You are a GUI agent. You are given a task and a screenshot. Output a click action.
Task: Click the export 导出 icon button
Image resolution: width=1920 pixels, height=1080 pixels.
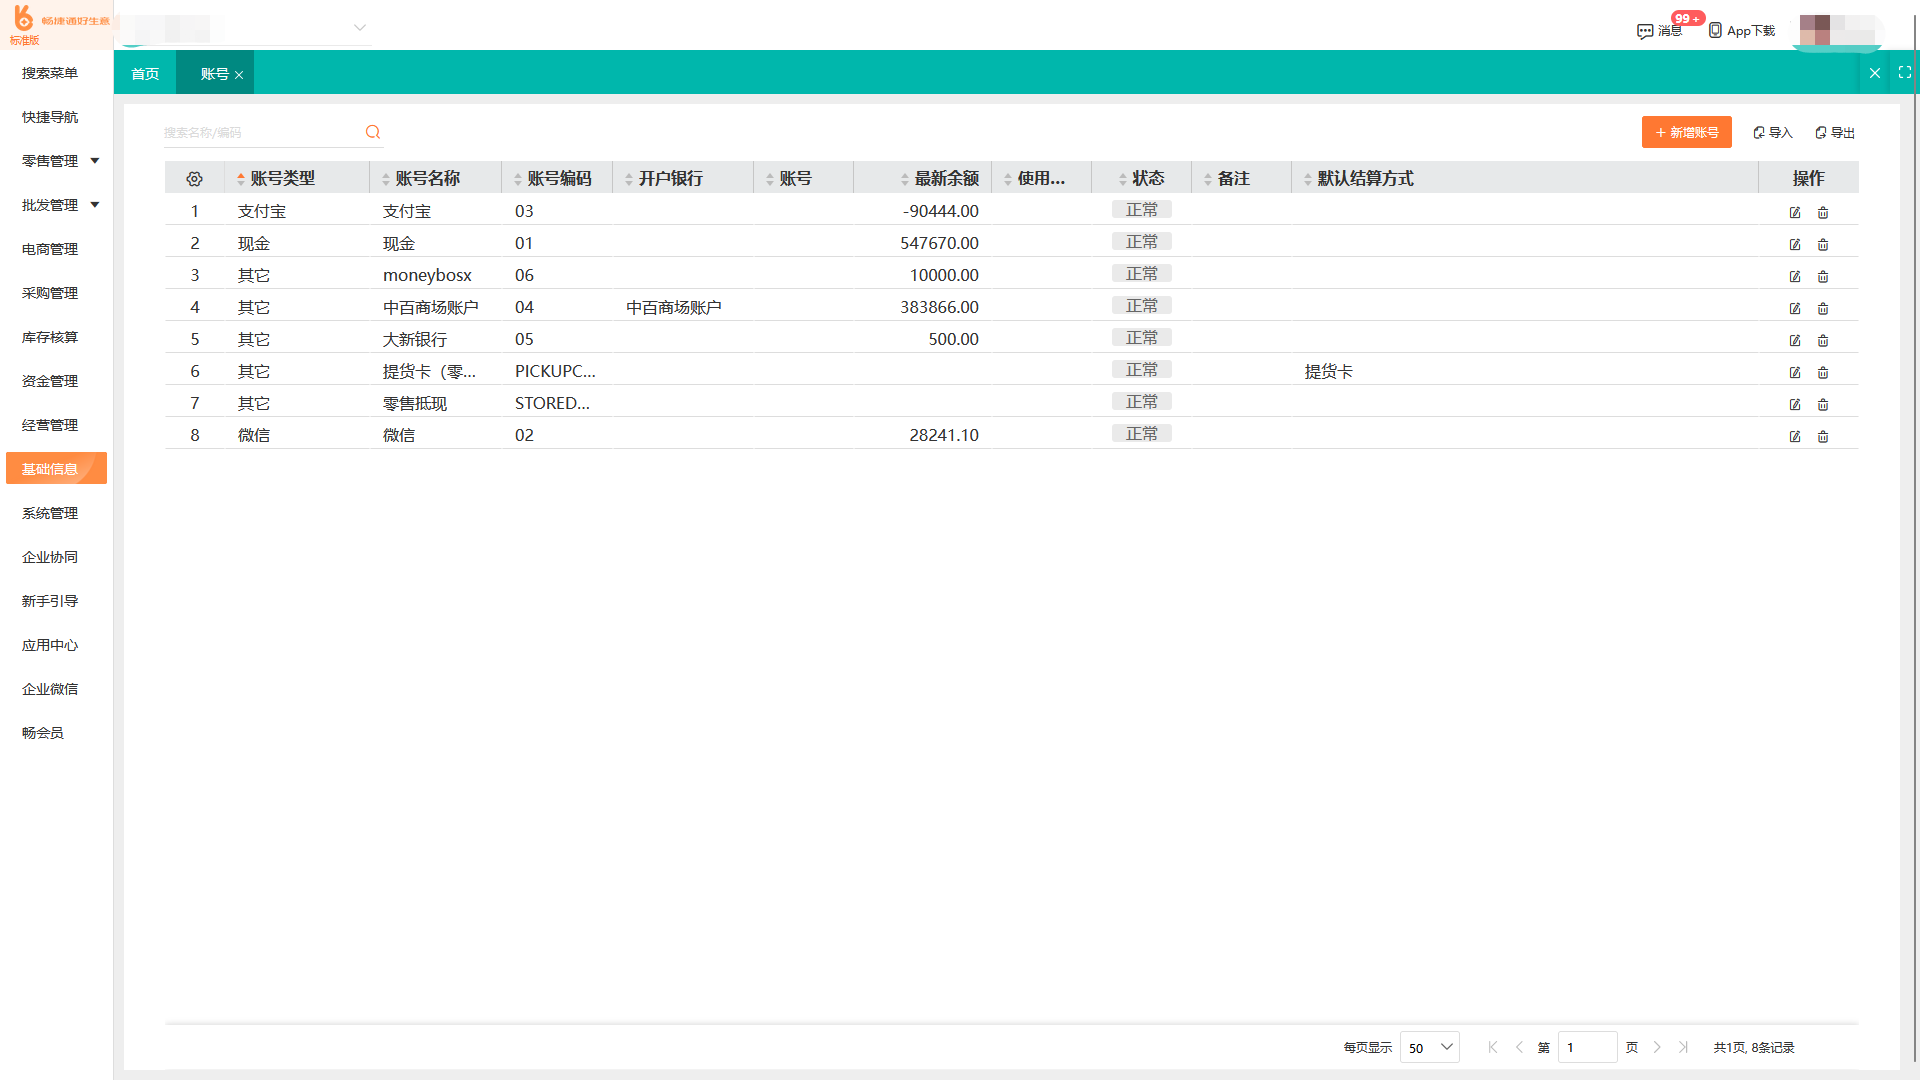coord(1834,132)
